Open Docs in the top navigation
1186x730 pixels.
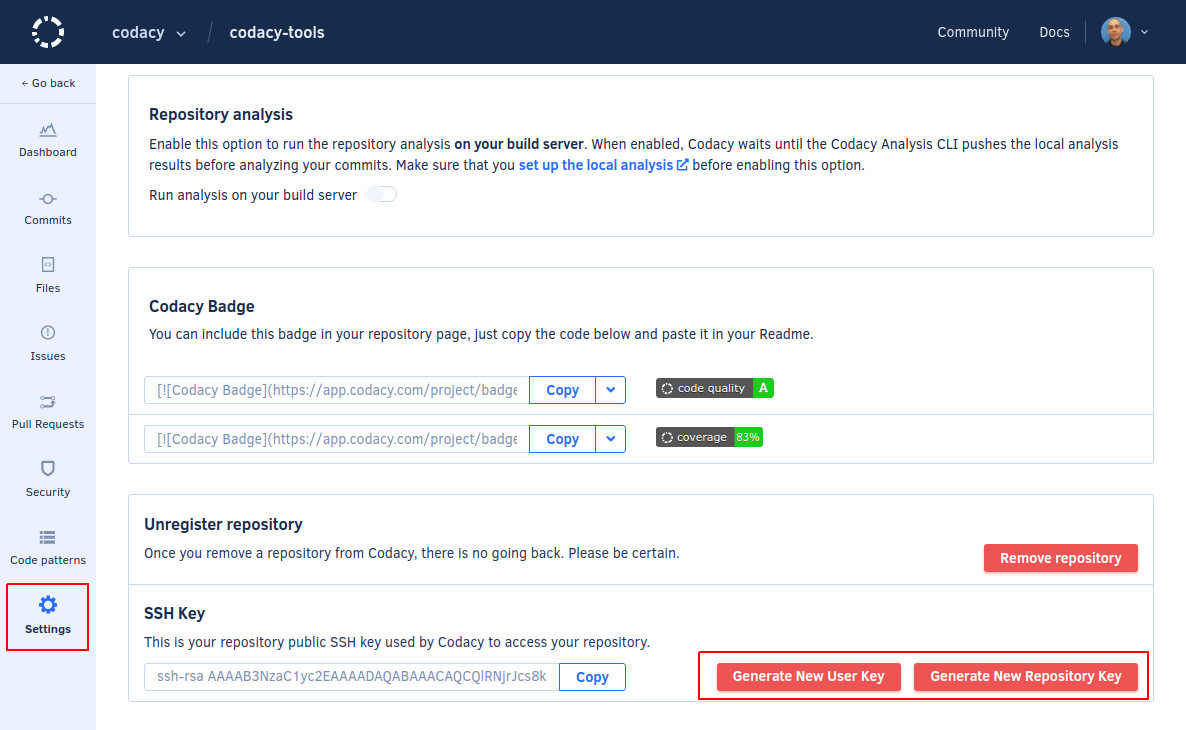point(1054,32)
